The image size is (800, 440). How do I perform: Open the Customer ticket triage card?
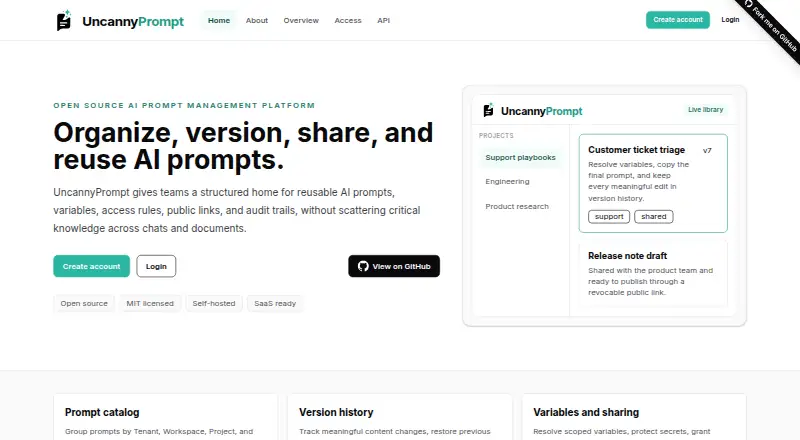[x=653, y=183]
